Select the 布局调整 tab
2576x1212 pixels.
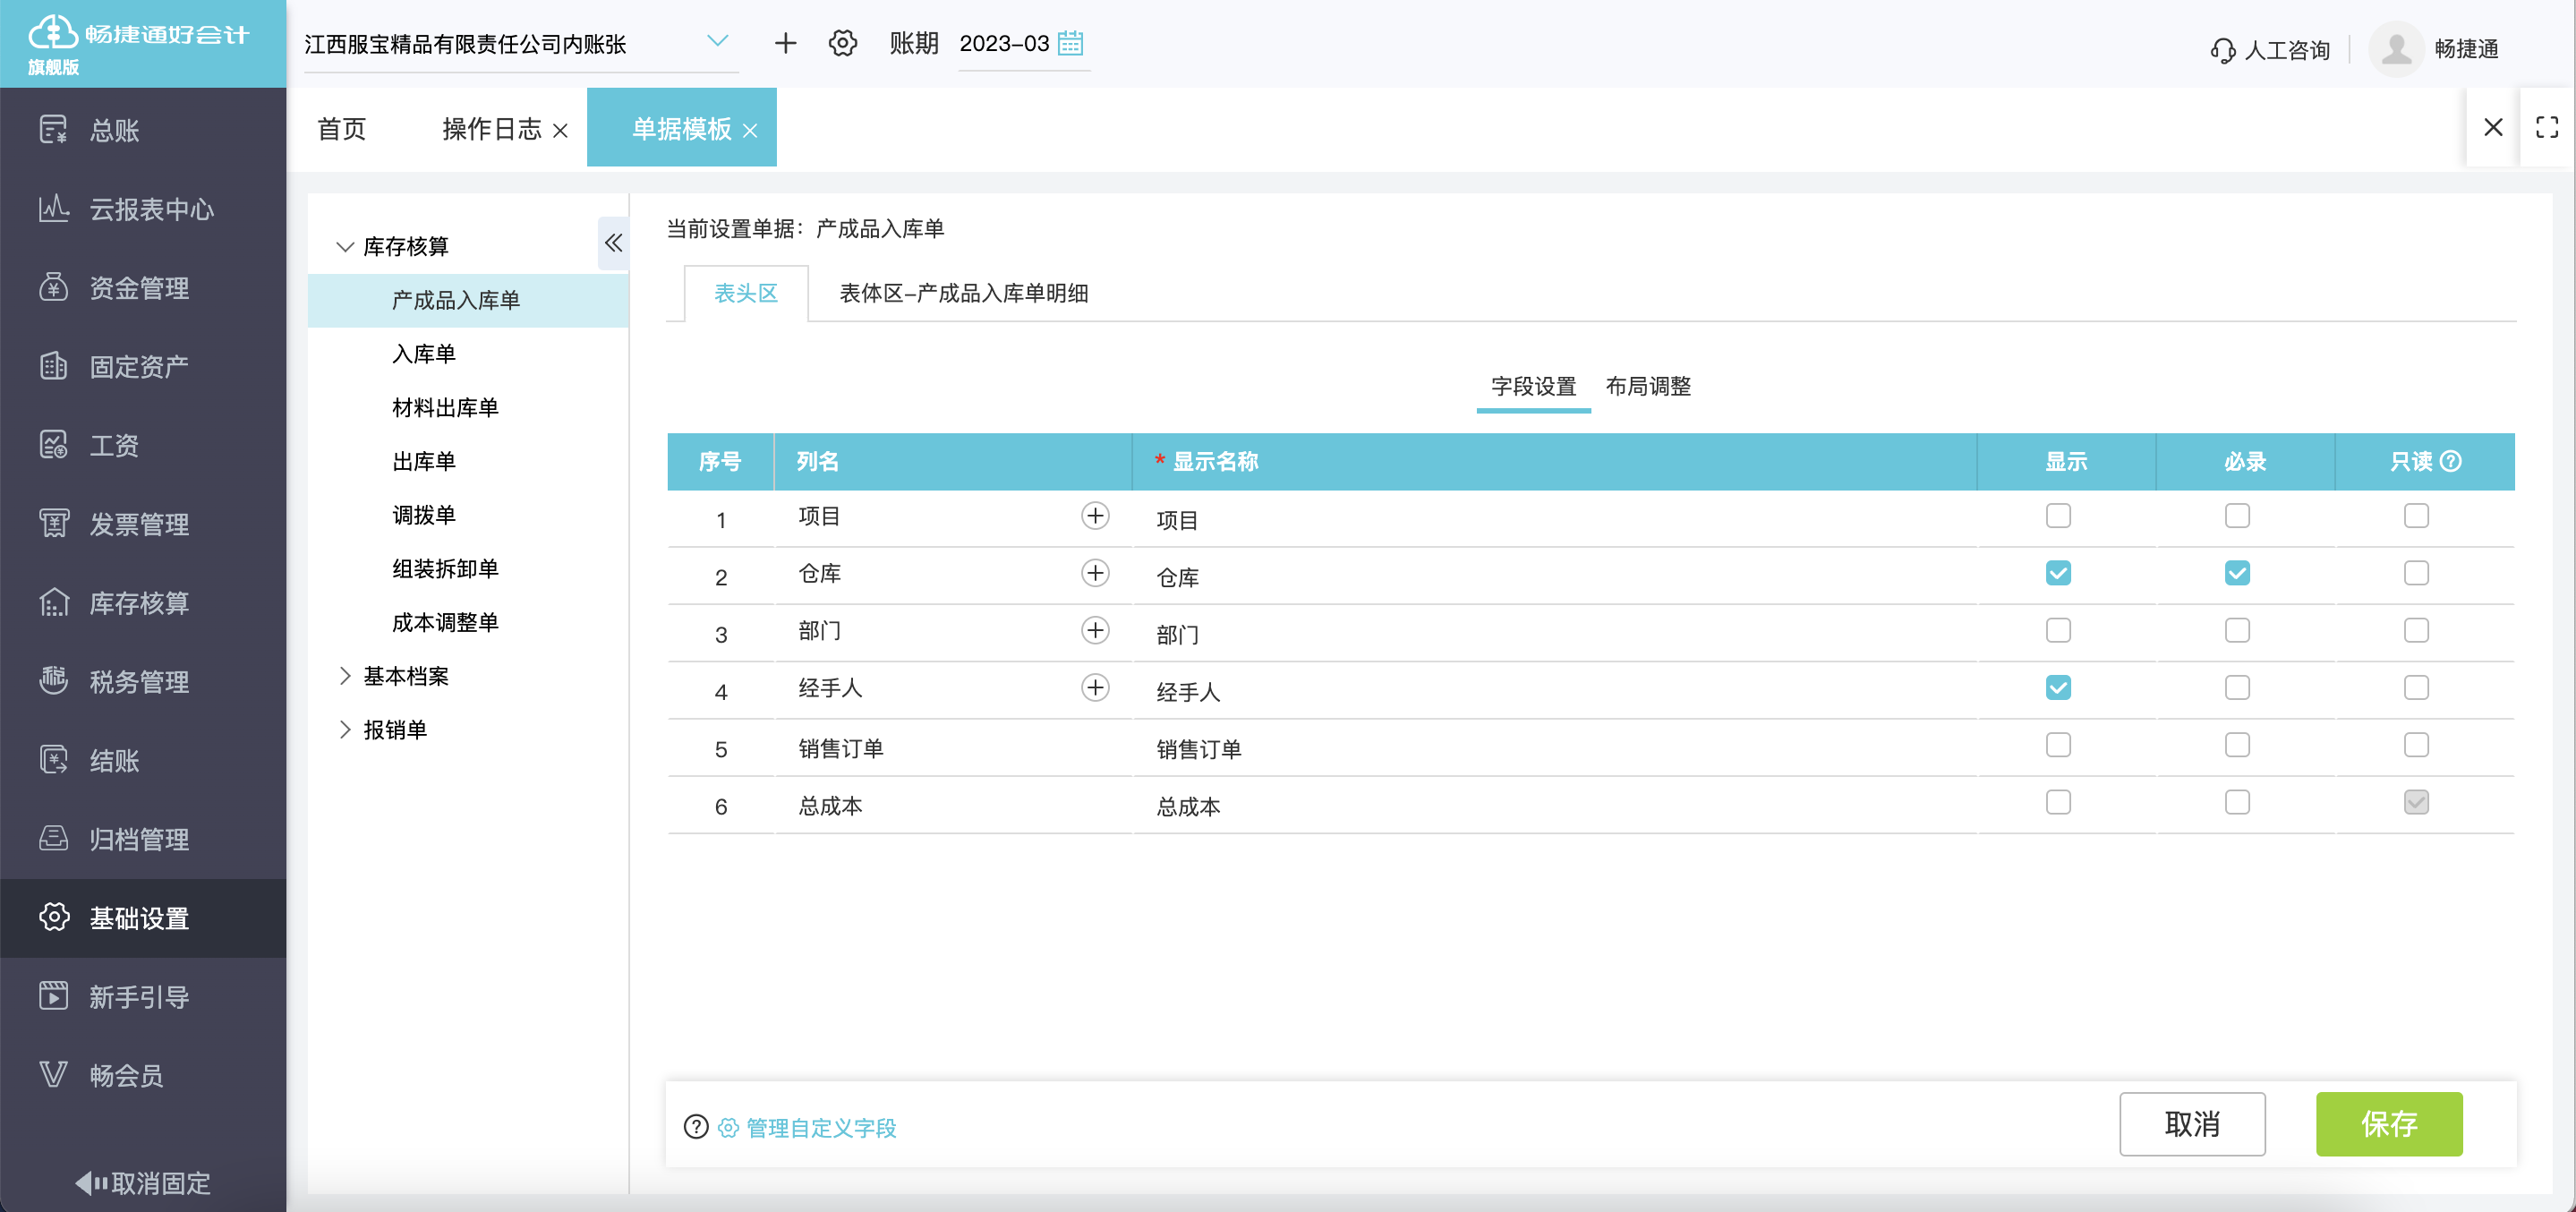tap(1650, 386)
